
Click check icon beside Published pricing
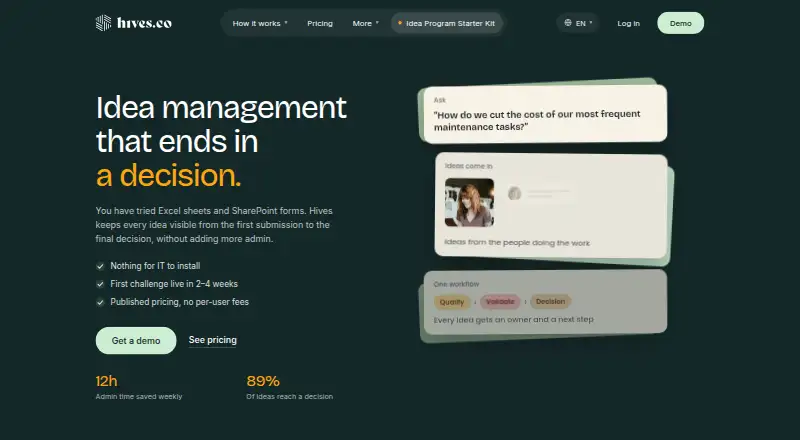[100, 302]
